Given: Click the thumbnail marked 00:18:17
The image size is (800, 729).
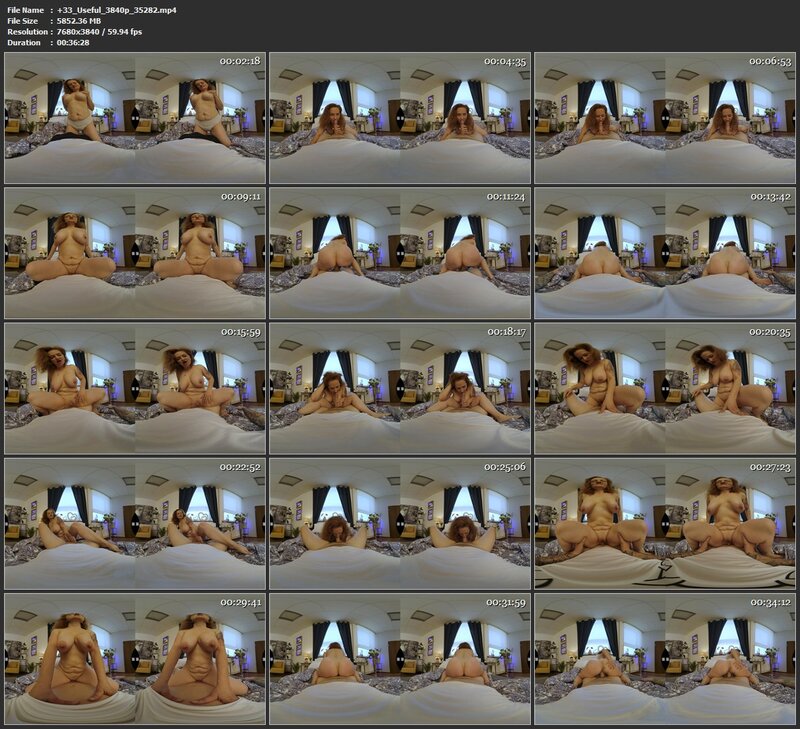Looking at the screenshot, I should click(400, 388).
